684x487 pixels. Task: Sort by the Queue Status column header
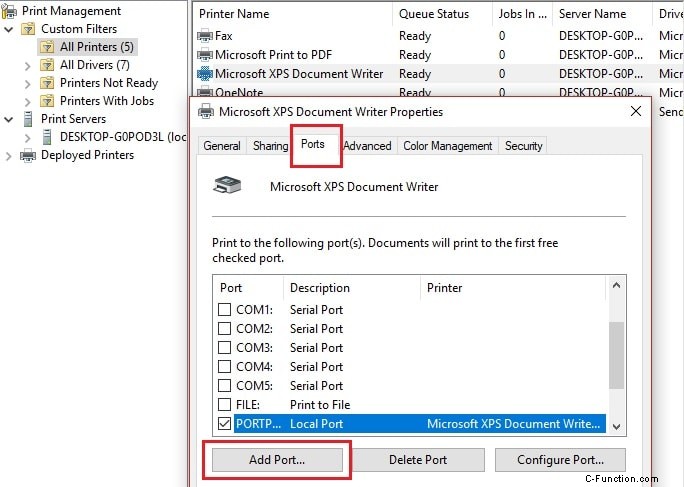(x=432, y=14)
